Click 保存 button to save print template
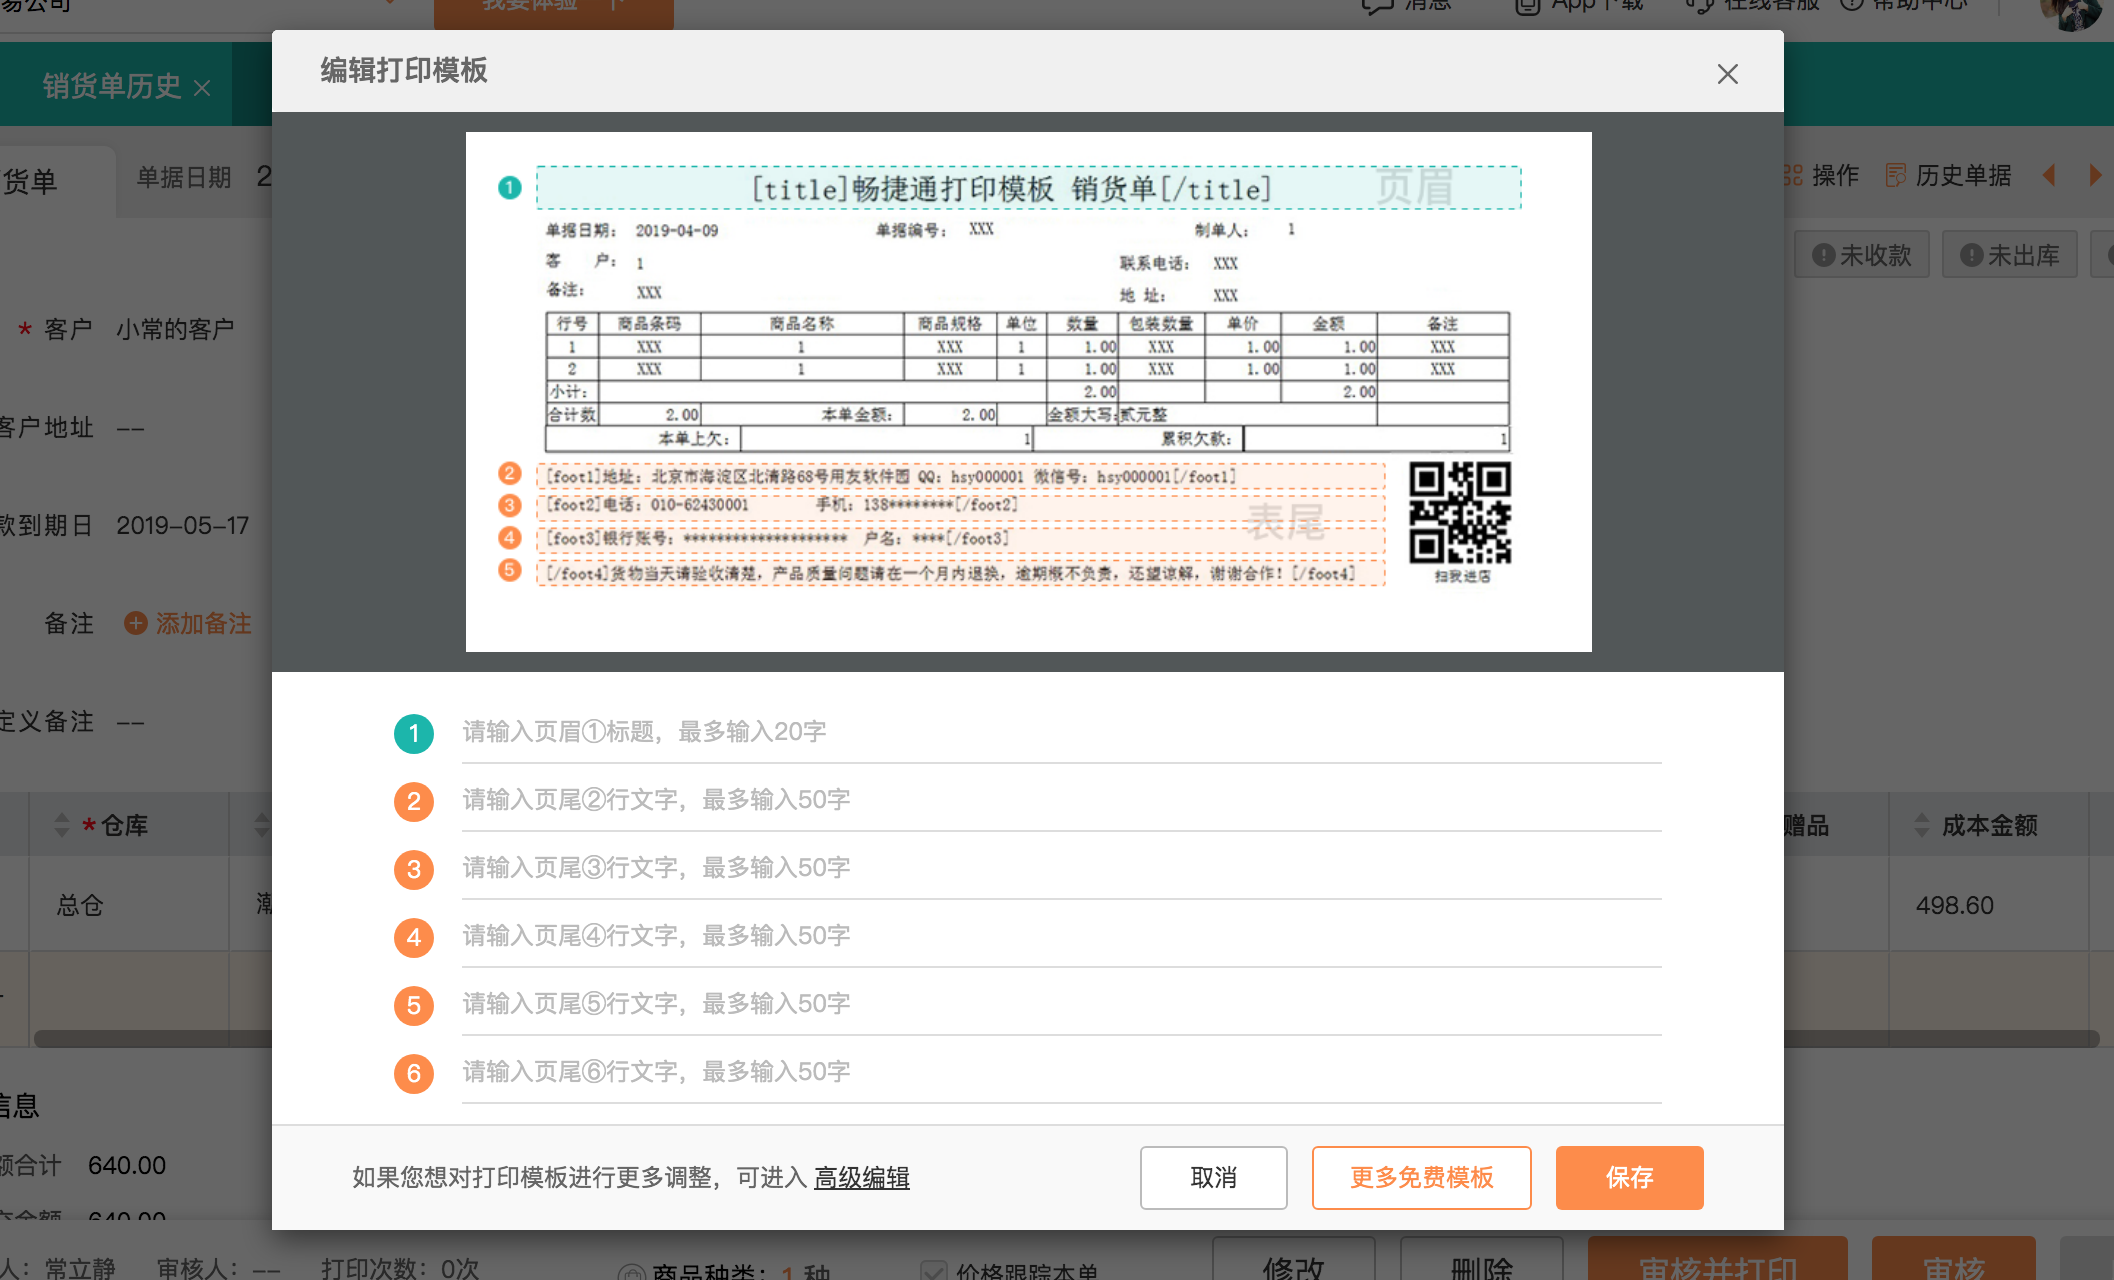 (x=1629, y=1177)
